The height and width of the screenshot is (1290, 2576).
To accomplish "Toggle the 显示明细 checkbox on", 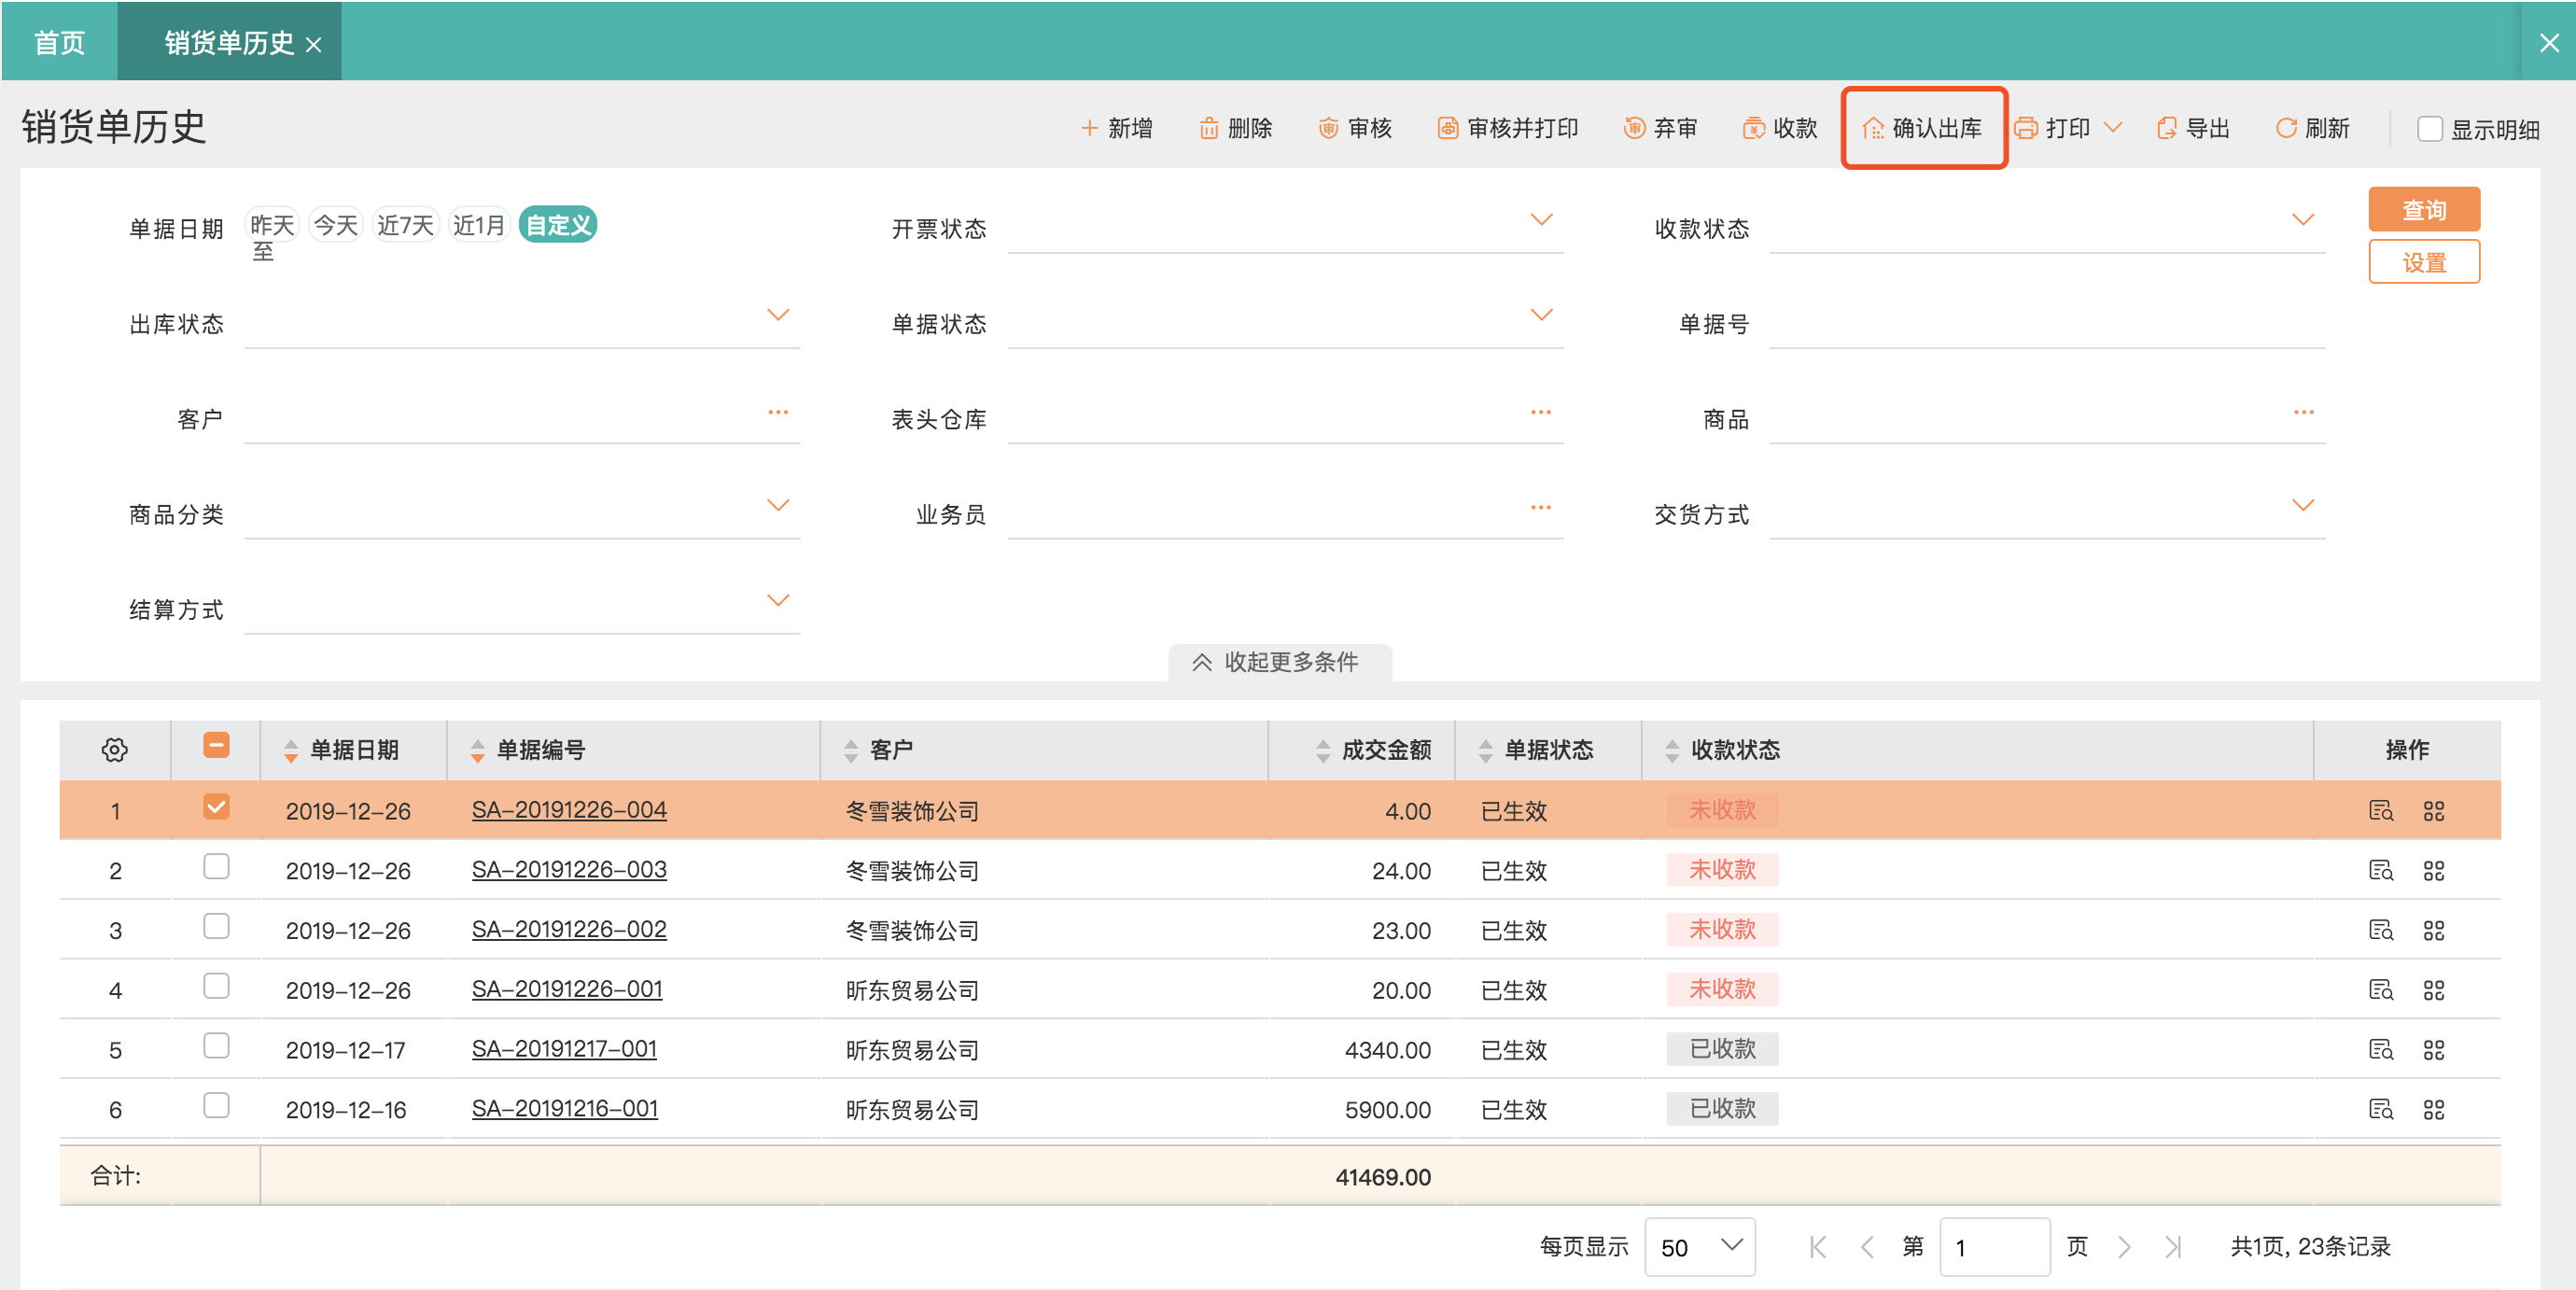I will pos(2428,130).
